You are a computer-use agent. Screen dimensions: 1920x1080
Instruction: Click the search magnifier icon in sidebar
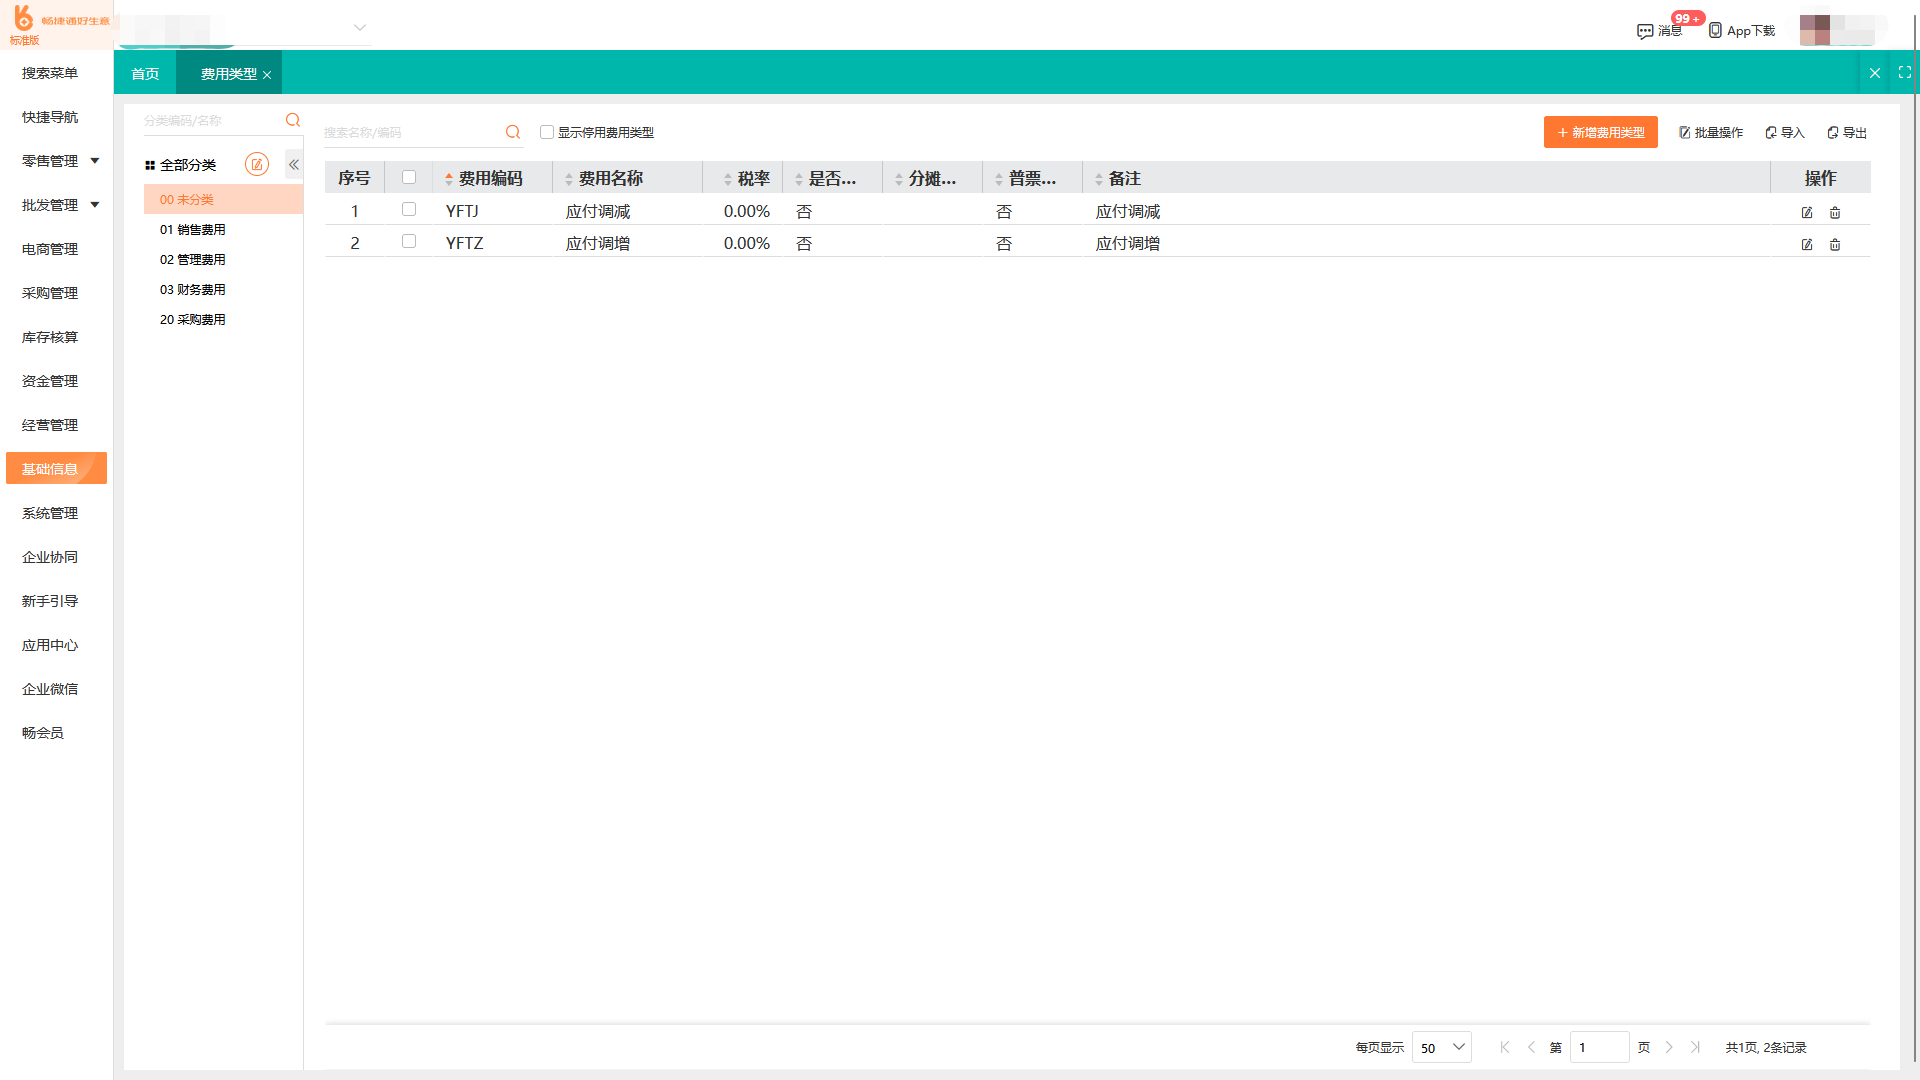(294, 120)
